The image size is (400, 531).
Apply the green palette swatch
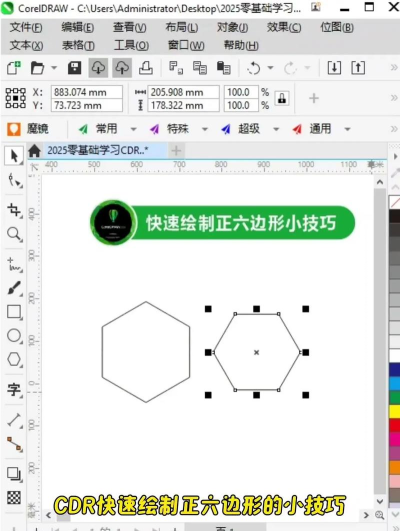[395, 398]
